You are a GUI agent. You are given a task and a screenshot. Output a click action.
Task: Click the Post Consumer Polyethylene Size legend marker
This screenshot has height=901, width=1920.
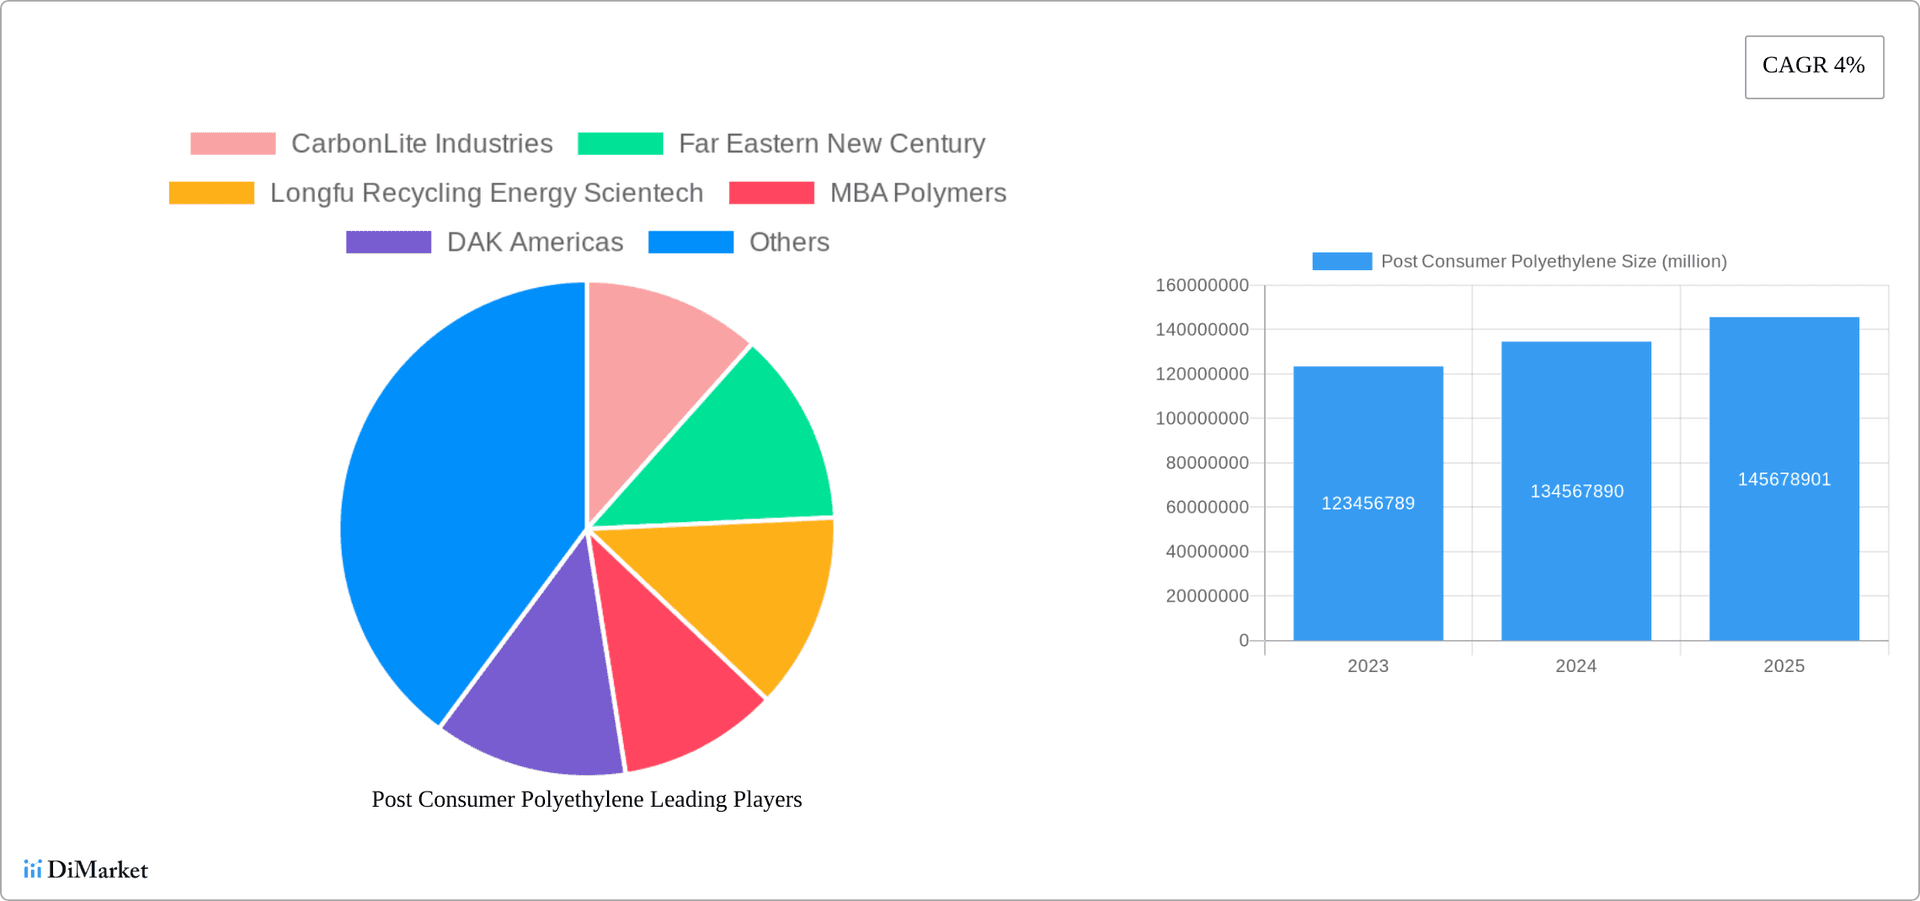pos(1341,260)
